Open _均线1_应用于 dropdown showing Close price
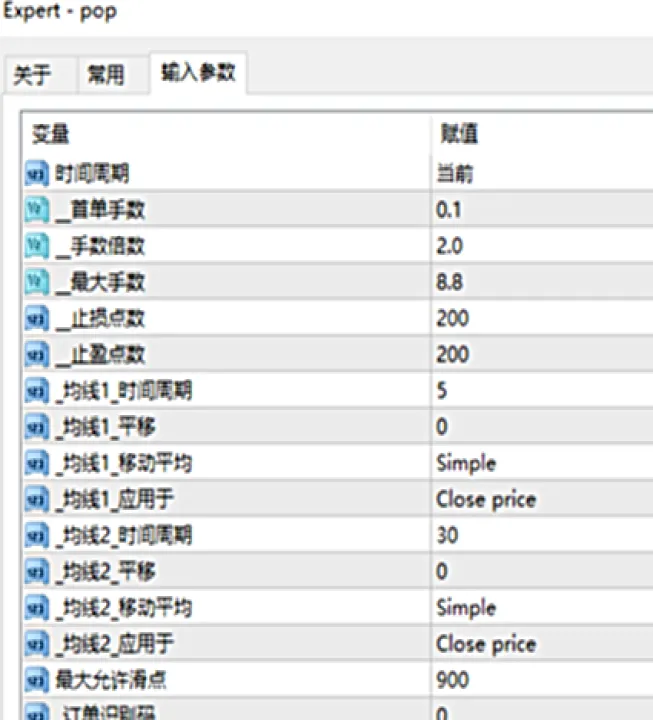 coord(540,499)
